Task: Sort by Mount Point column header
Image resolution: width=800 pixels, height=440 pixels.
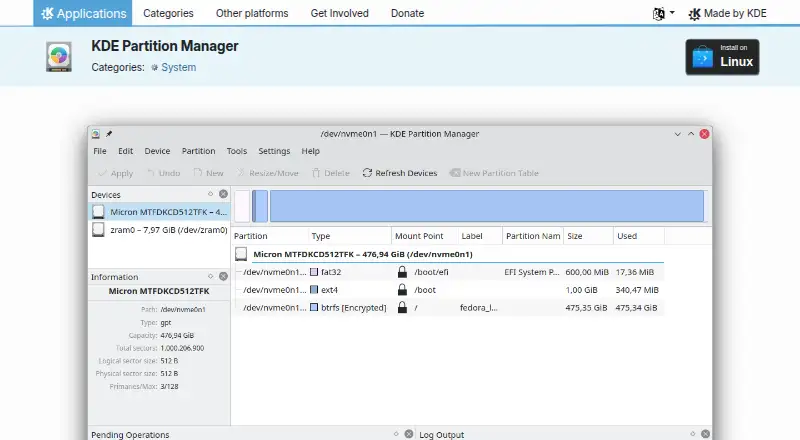Action: pyautogui.click(x=424, y=236)
